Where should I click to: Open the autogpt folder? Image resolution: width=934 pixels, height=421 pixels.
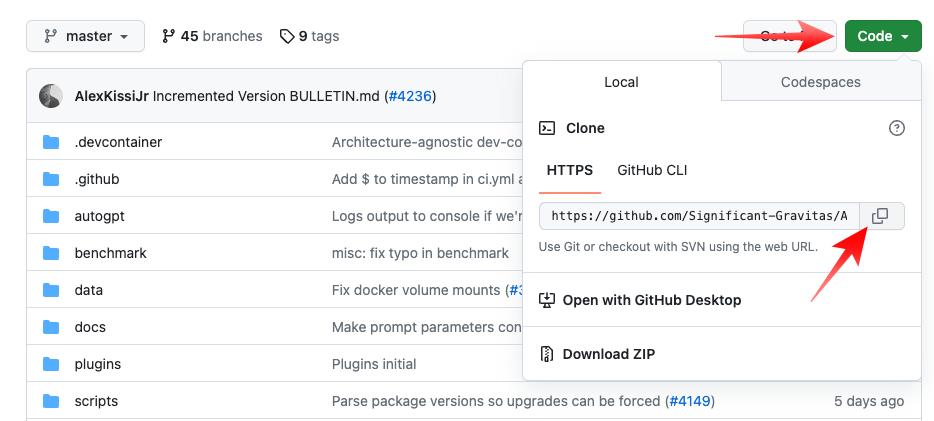point(99,216)
